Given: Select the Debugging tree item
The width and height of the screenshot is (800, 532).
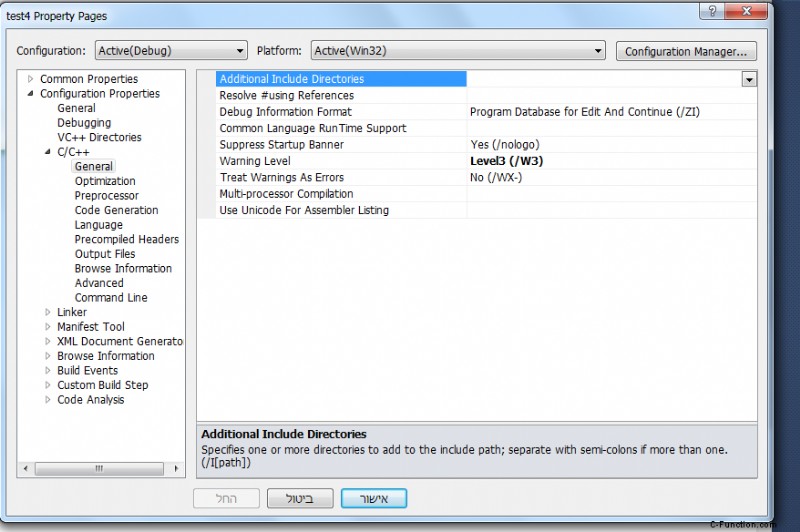Looking at the screenshot, I should tap(84, 123).
